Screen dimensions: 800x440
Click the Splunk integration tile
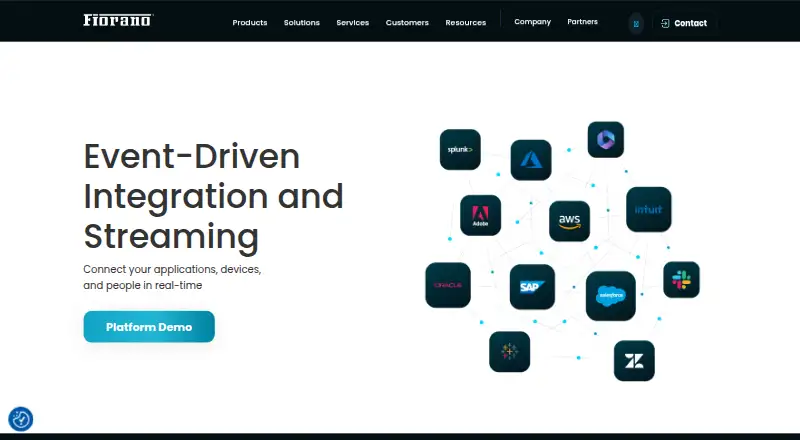(x=460, y=150)
